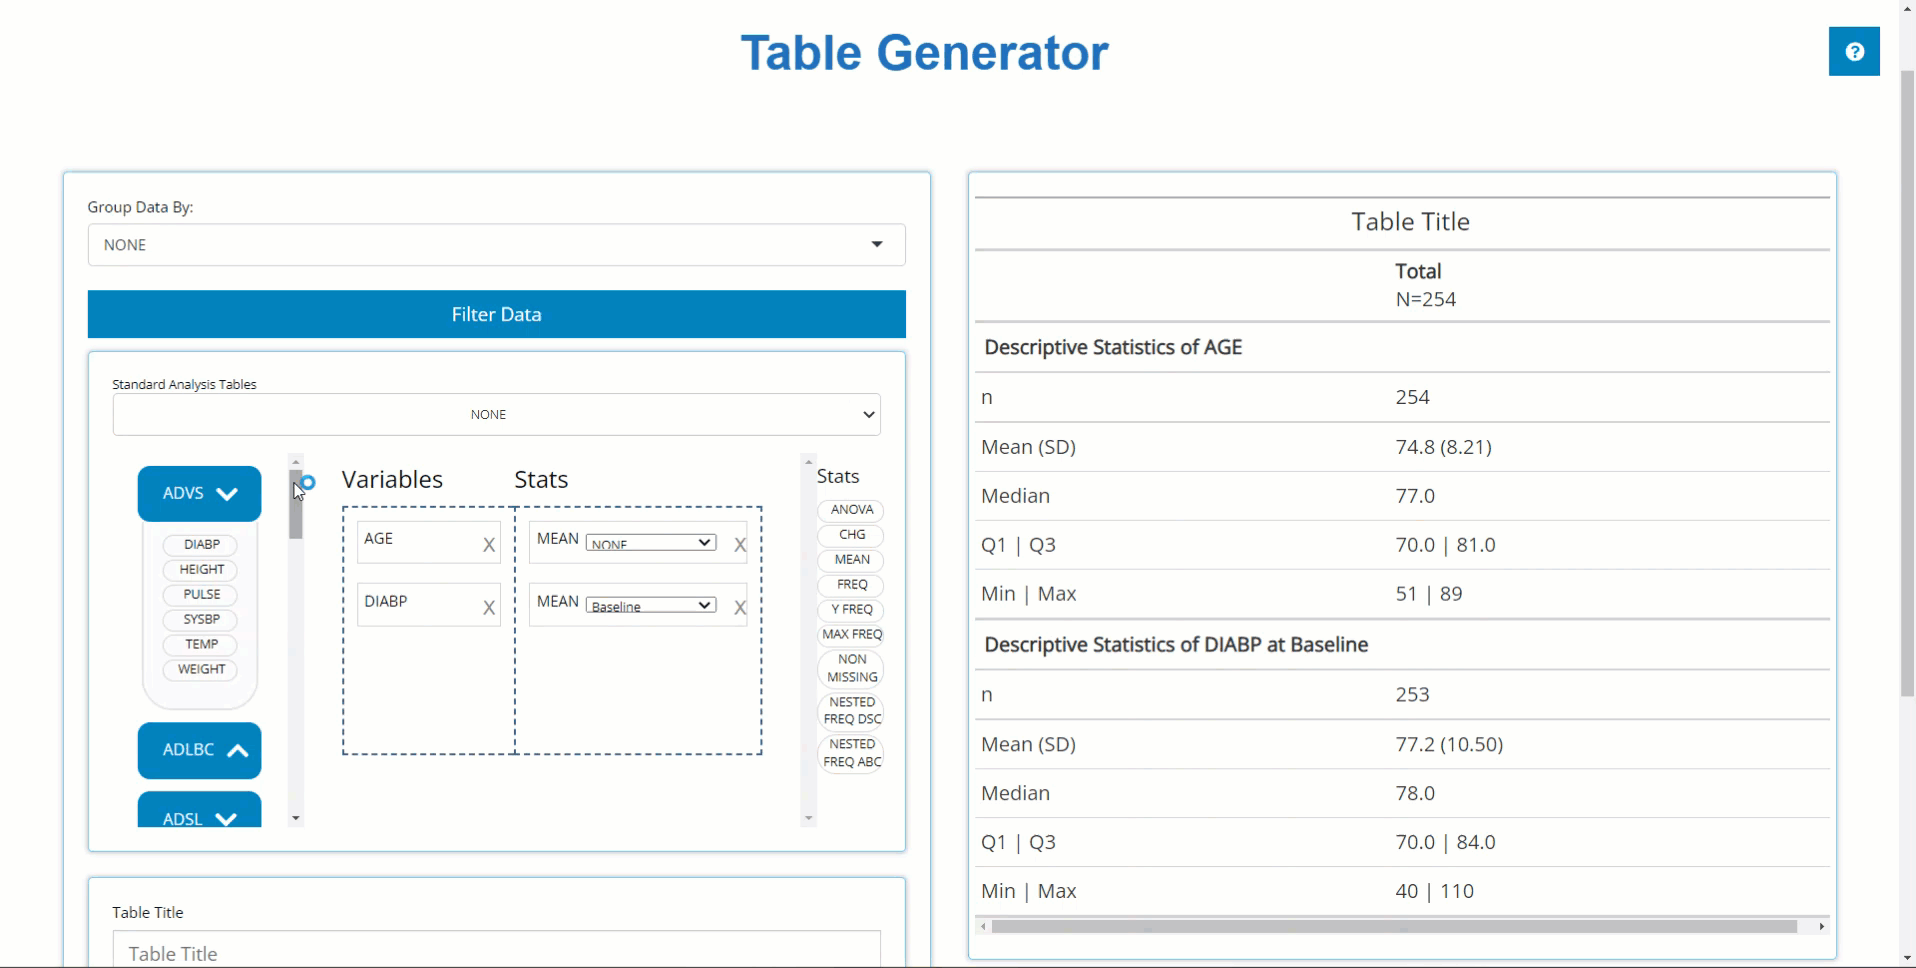Delete the MEAN stat for AGE row
This screenshot has height=968, width=1916.
740,545
